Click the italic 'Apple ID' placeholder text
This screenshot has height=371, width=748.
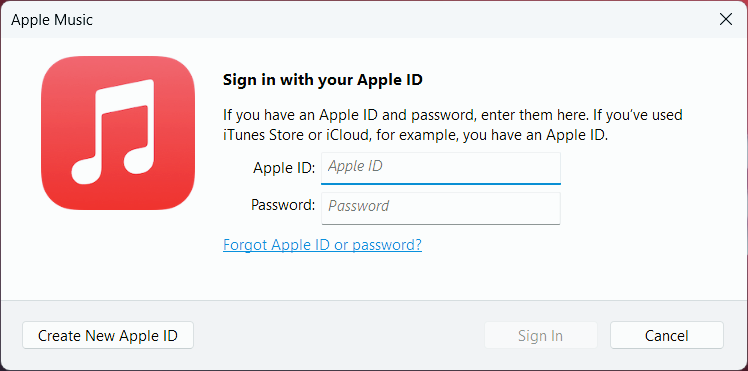(355, 166)
